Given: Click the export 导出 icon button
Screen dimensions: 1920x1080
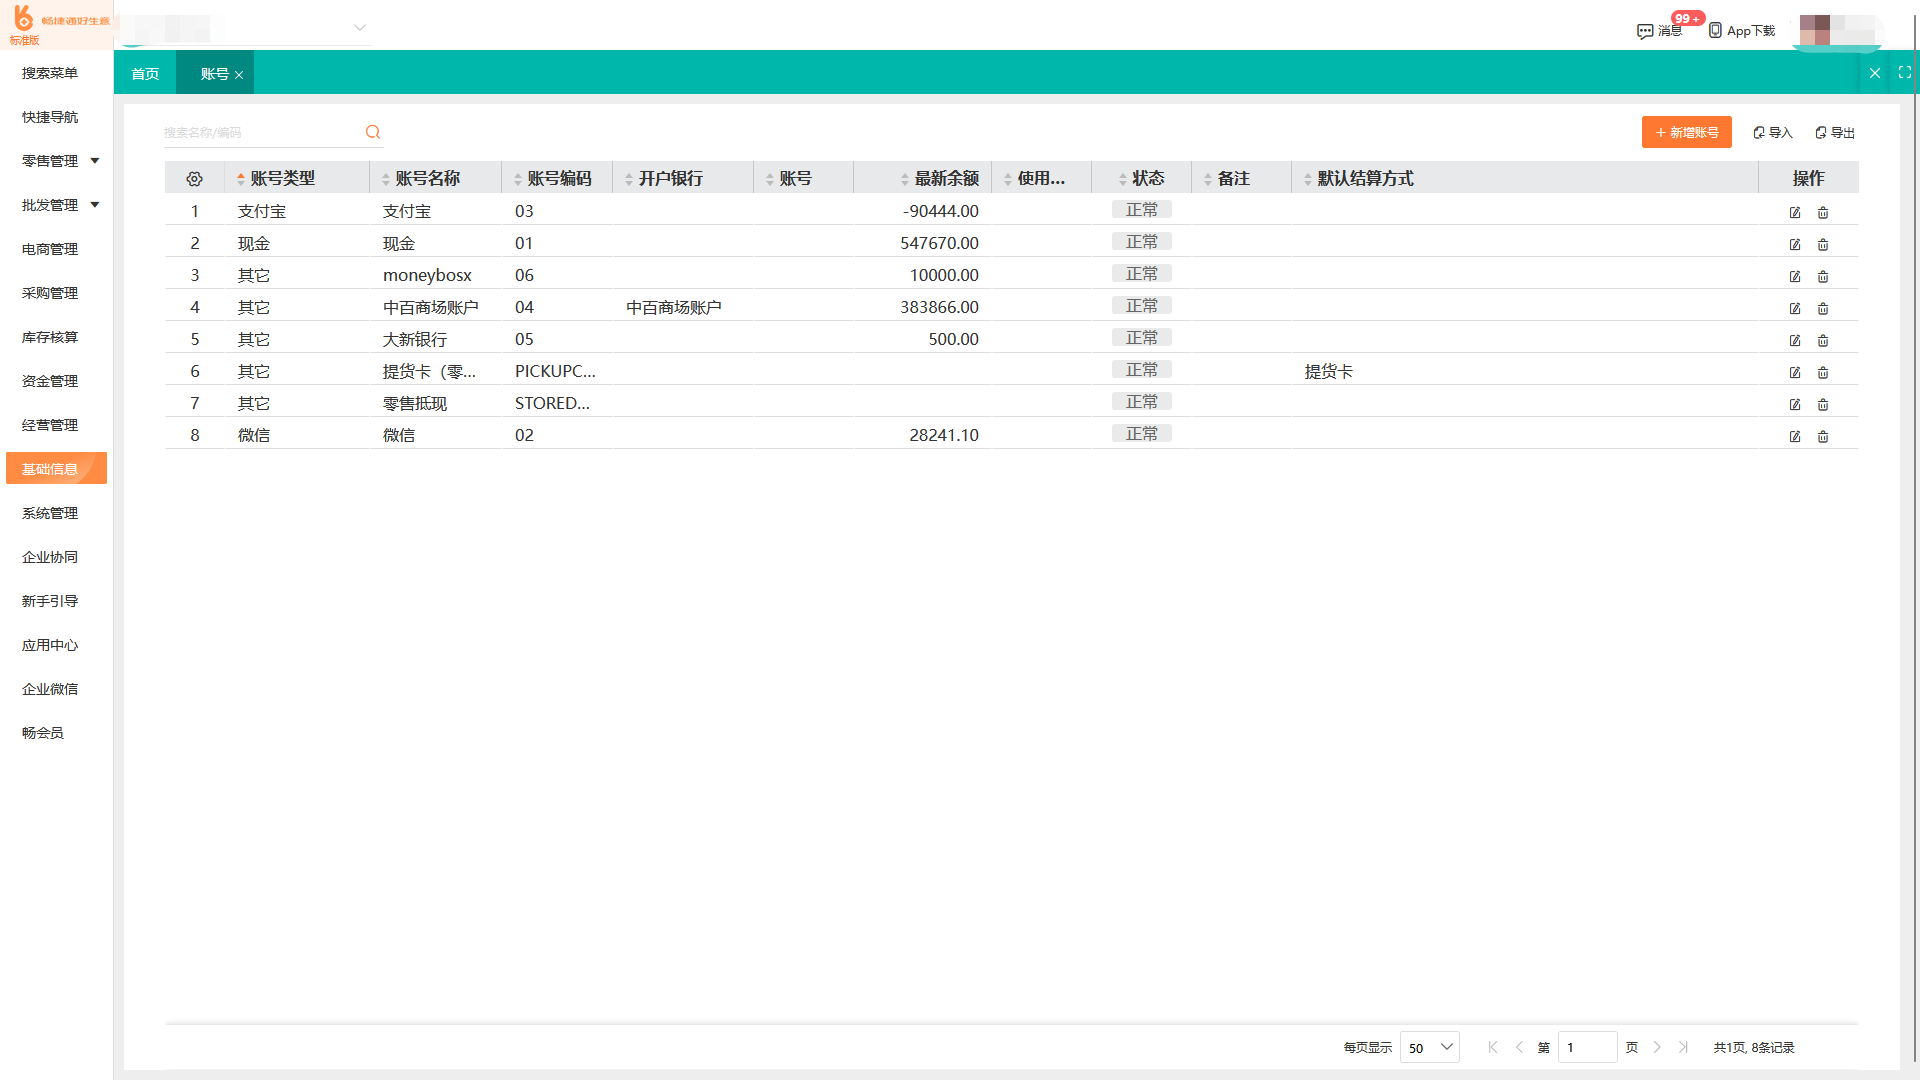Looking at the screenshot, I should 1834,132.
